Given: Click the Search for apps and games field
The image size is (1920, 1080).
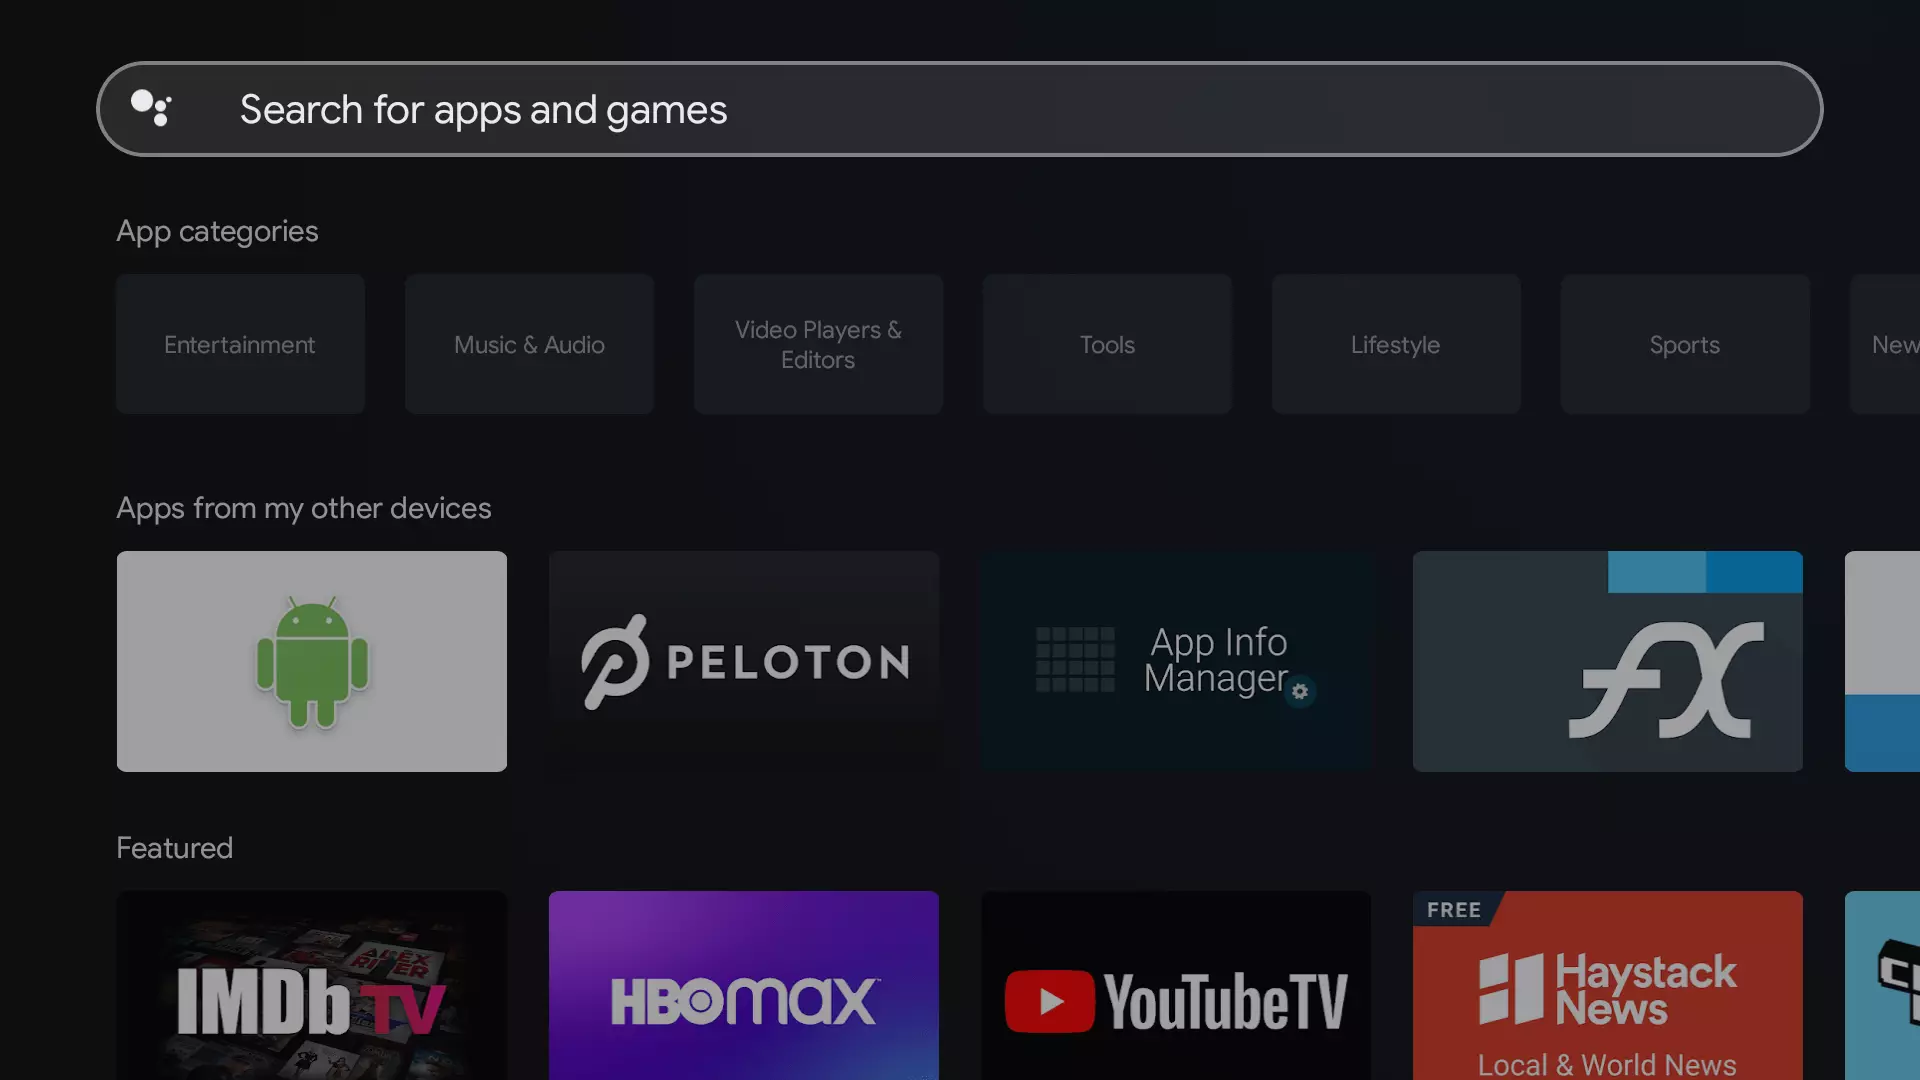Looking at the screenshot, I should 960,108.
